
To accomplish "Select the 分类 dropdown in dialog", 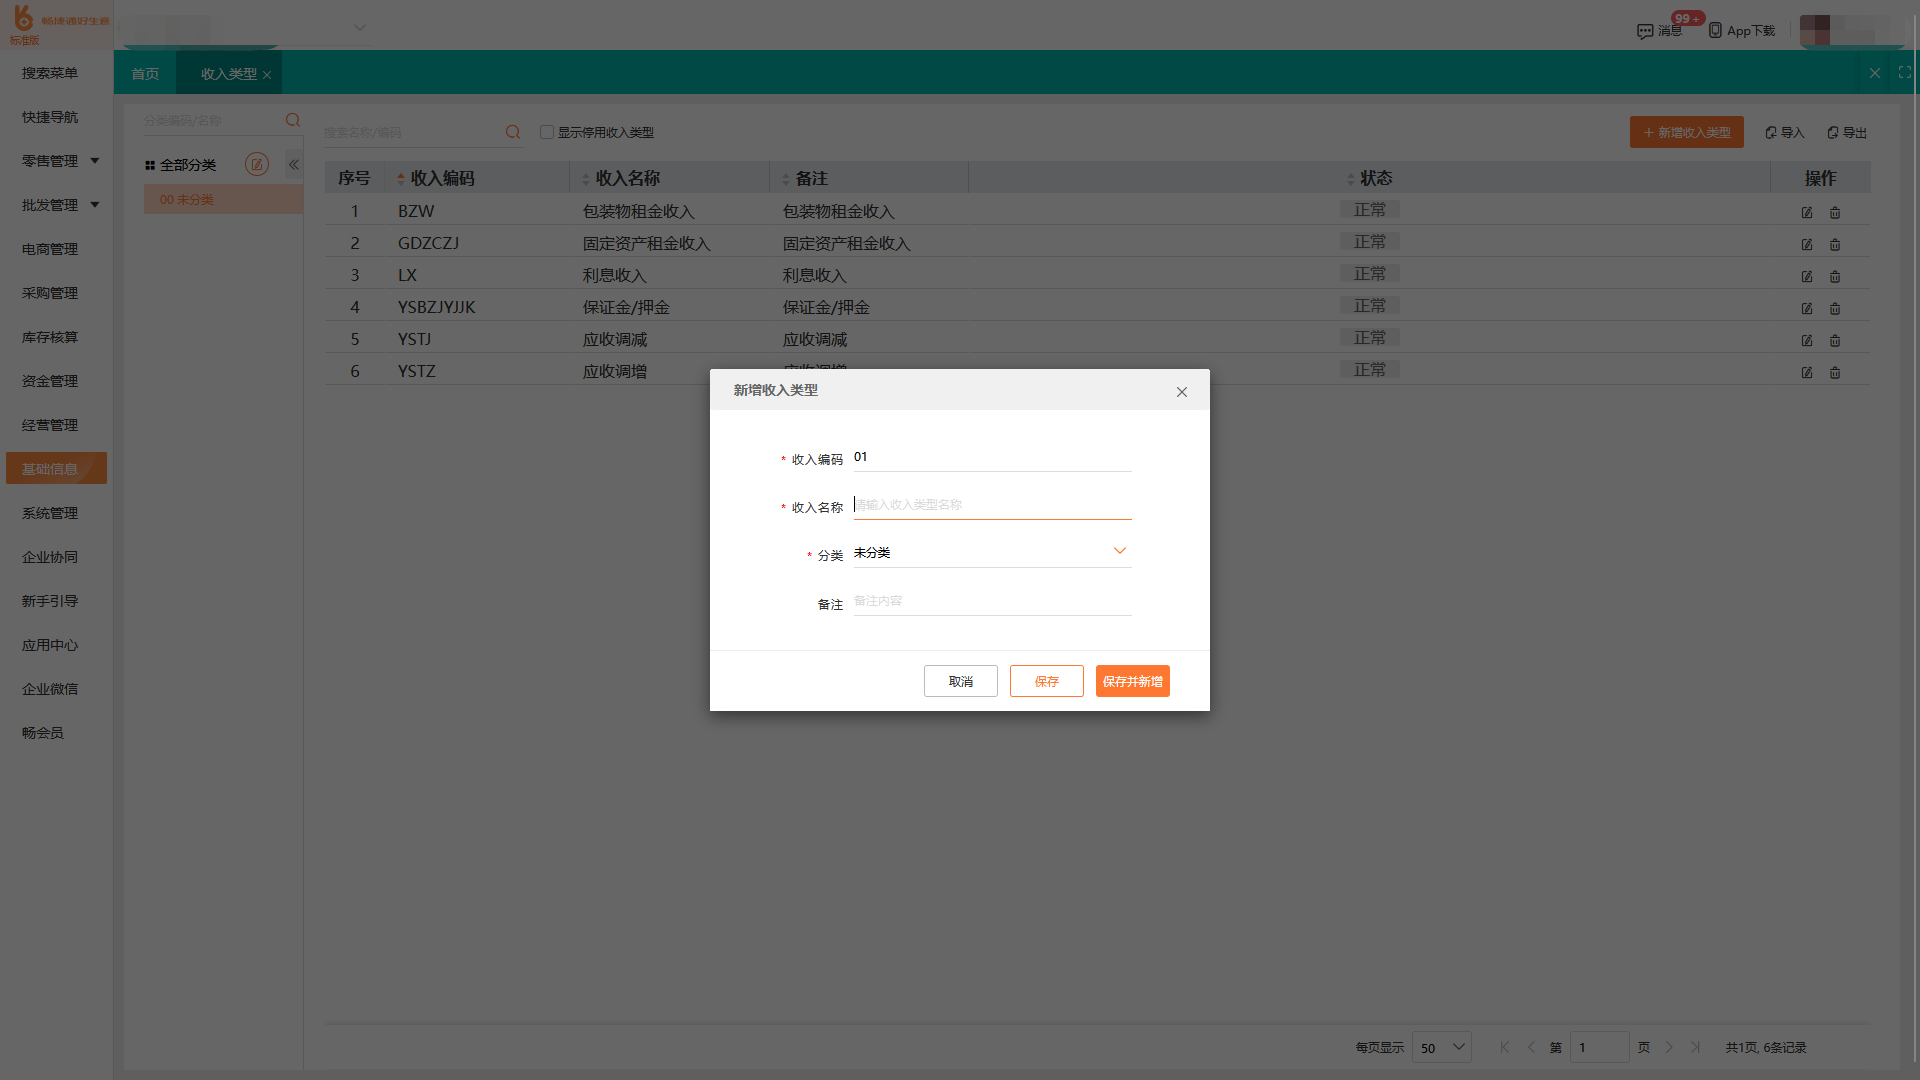I will [x=990, y=551].
